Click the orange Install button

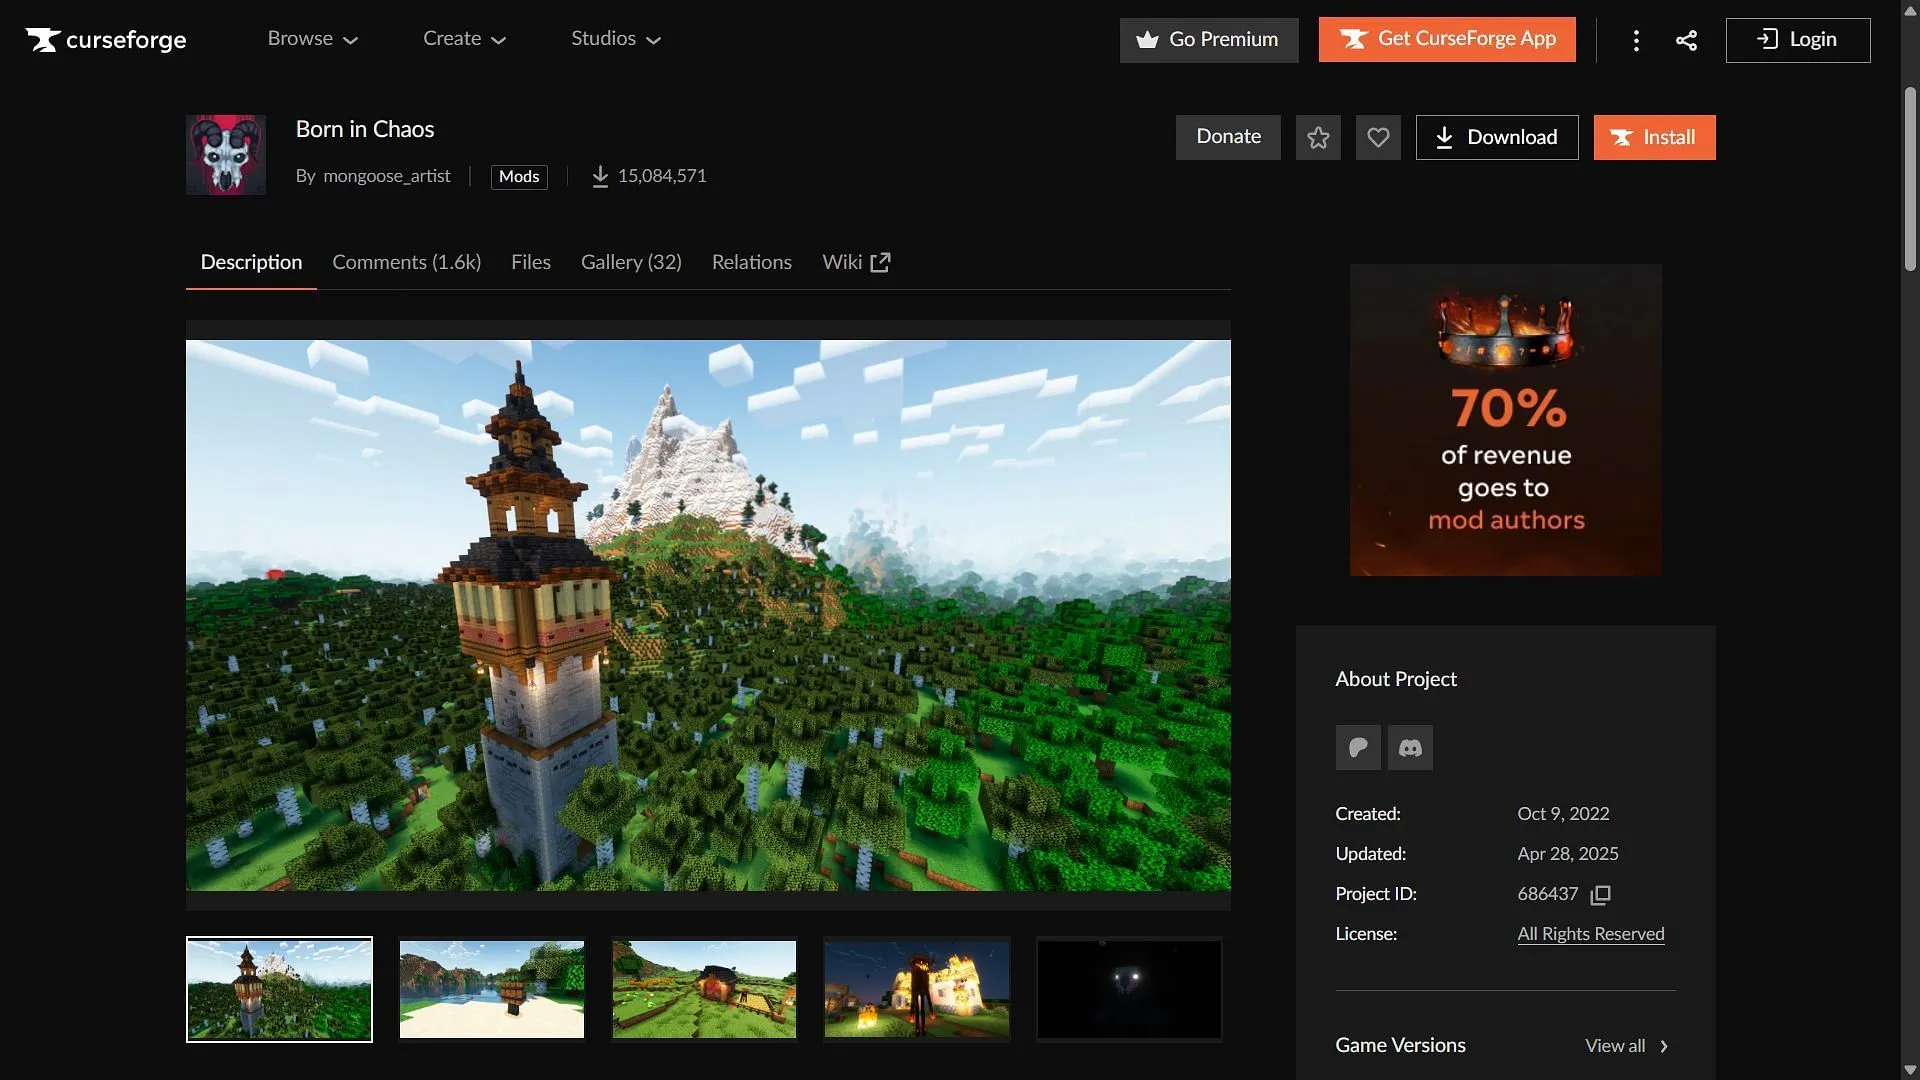[1654, 137]
